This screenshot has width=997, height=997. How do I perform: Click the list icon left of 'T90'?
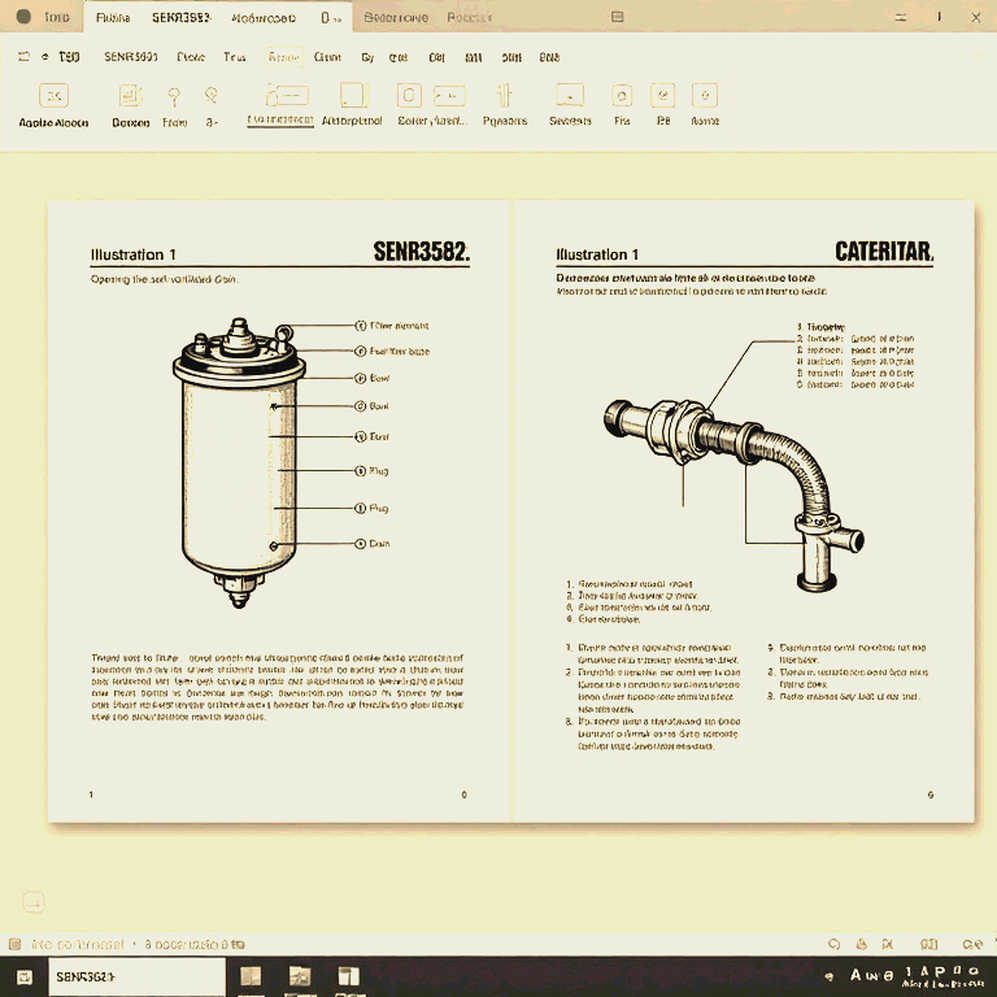coord(24,57)
